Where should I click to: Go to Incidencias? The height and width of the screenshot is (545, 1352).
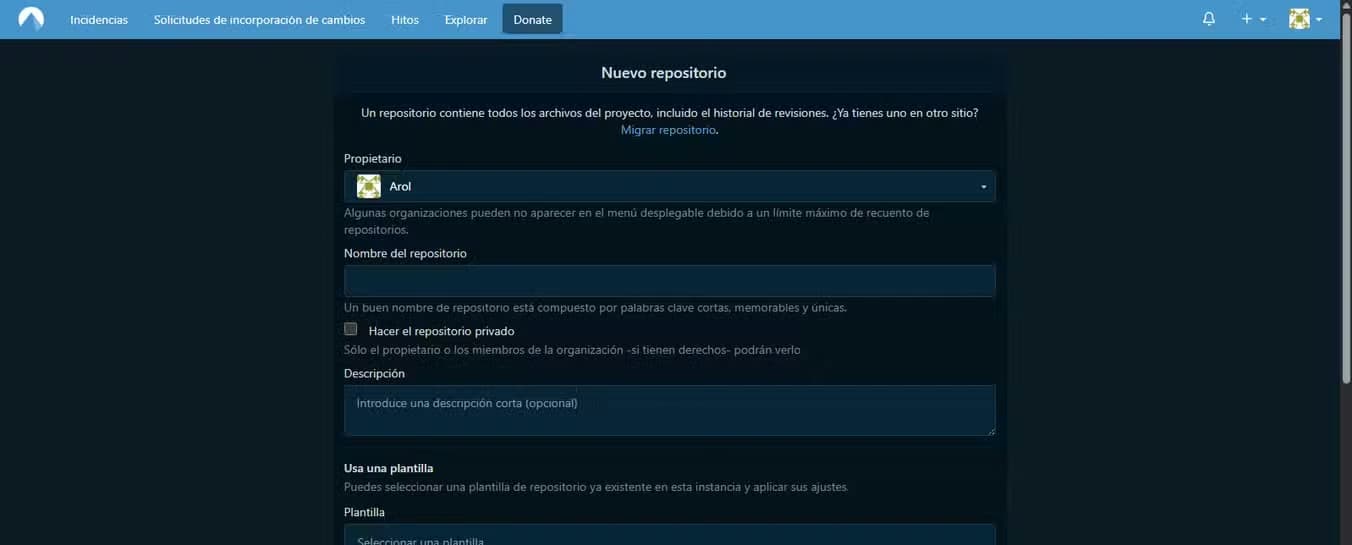pyautogui.click(x=99, y=20)
